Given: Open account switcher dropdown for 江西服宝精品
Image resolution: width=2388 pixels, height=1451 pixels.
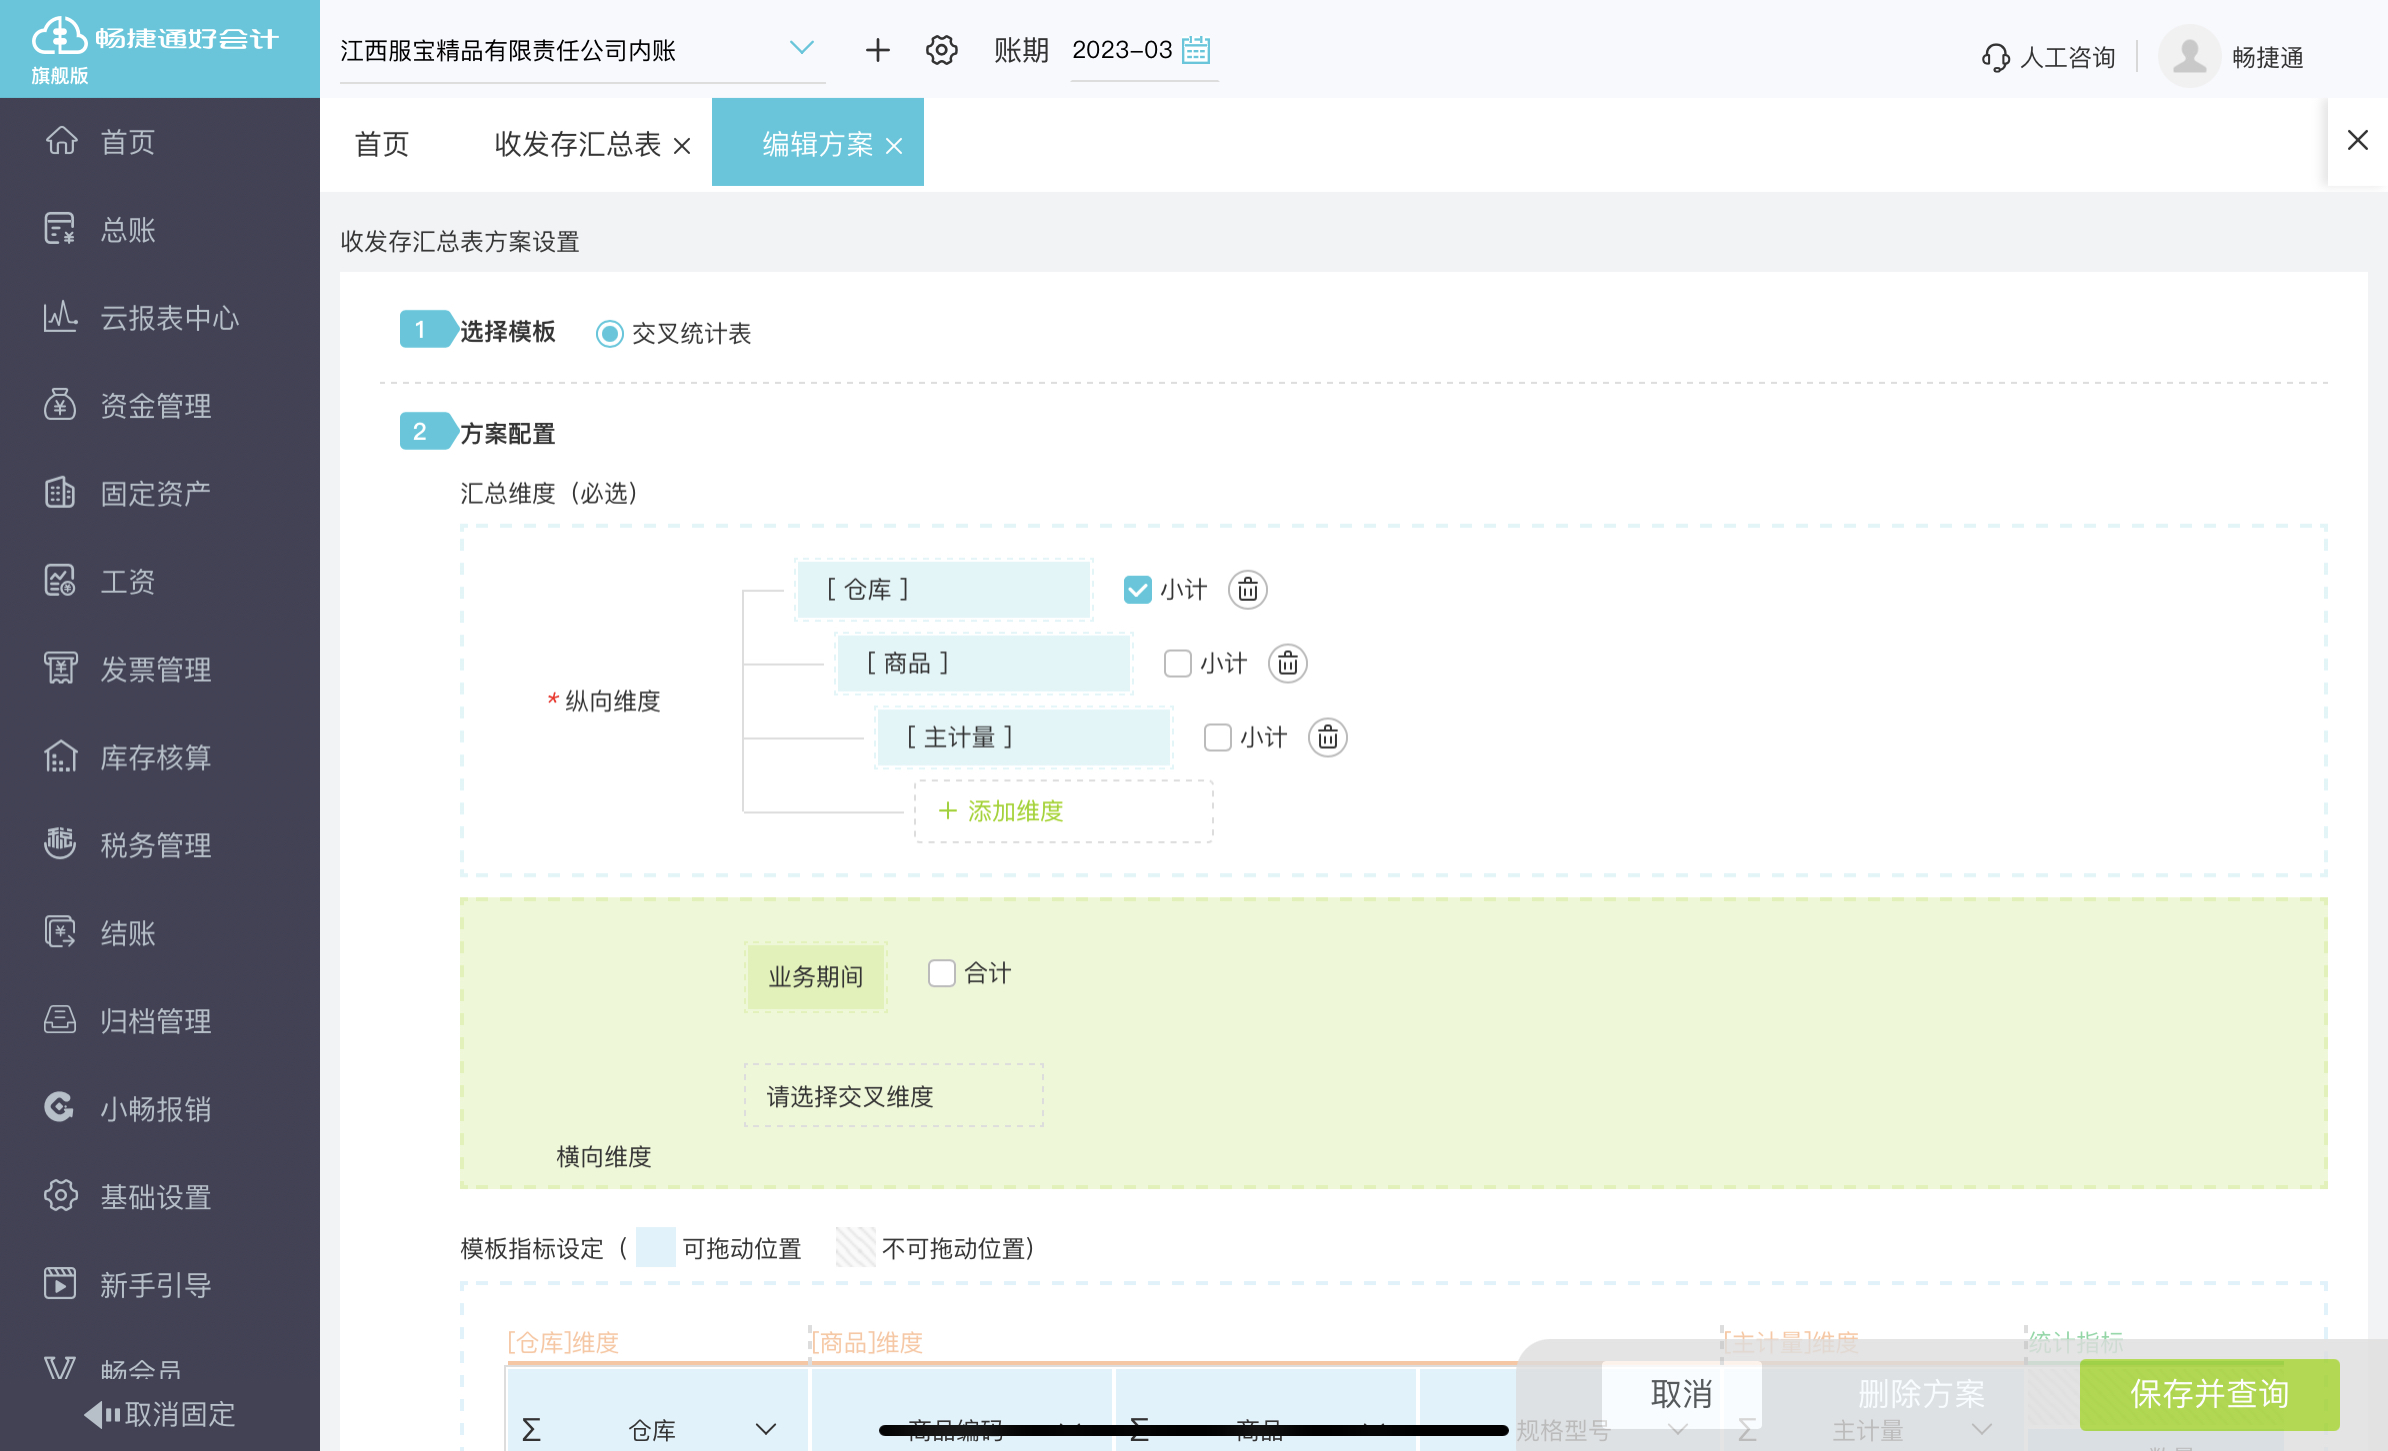Looking at the screenshot, I should point(803,48).
